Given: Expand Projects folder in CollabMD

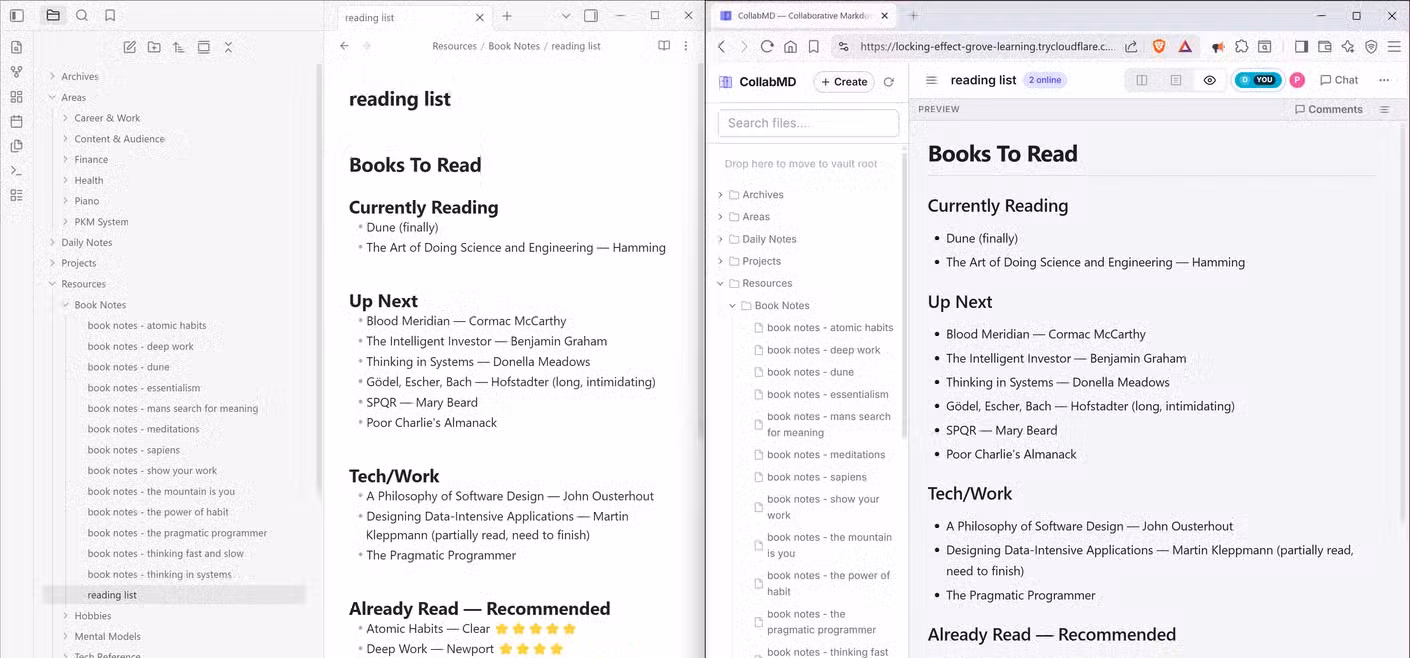Looking at the screenshot, I should click(721, 261).
